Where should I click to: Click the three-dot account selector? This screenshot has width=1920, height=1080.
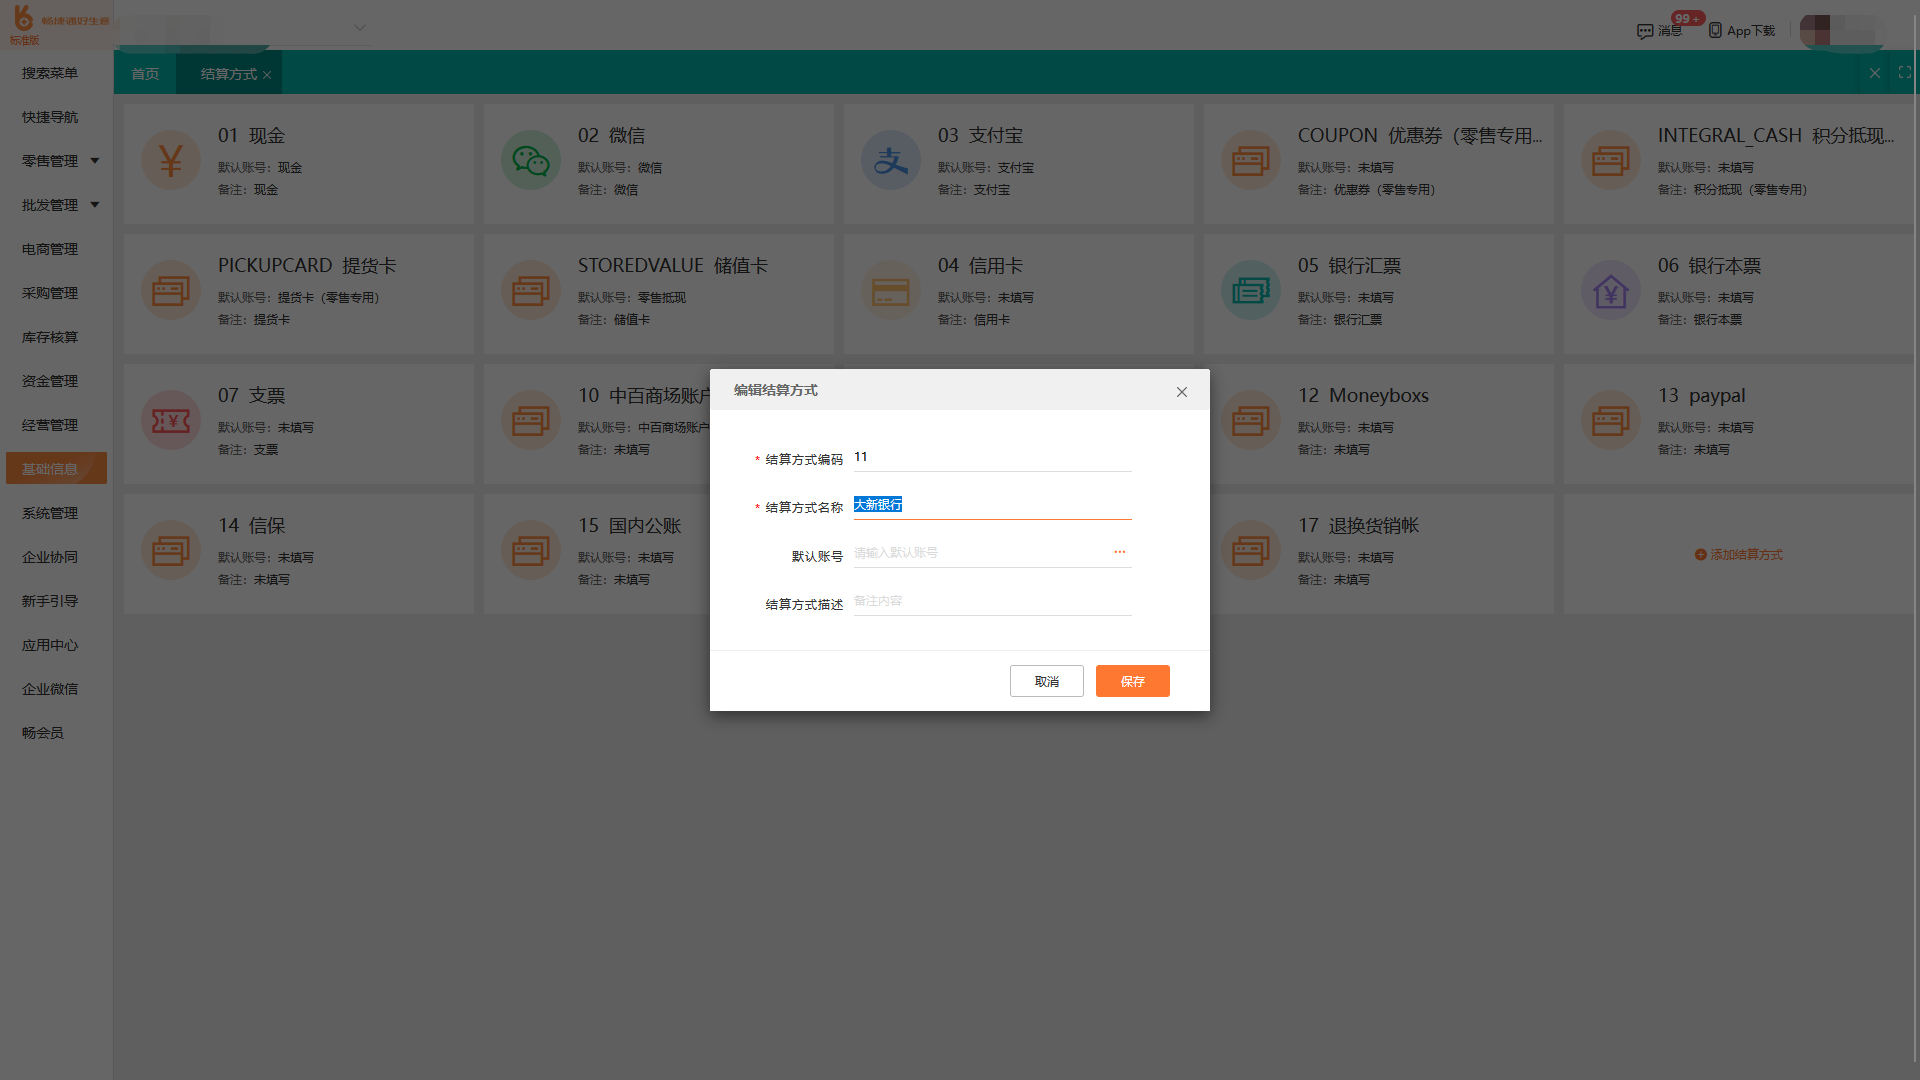pos(1118,553)
